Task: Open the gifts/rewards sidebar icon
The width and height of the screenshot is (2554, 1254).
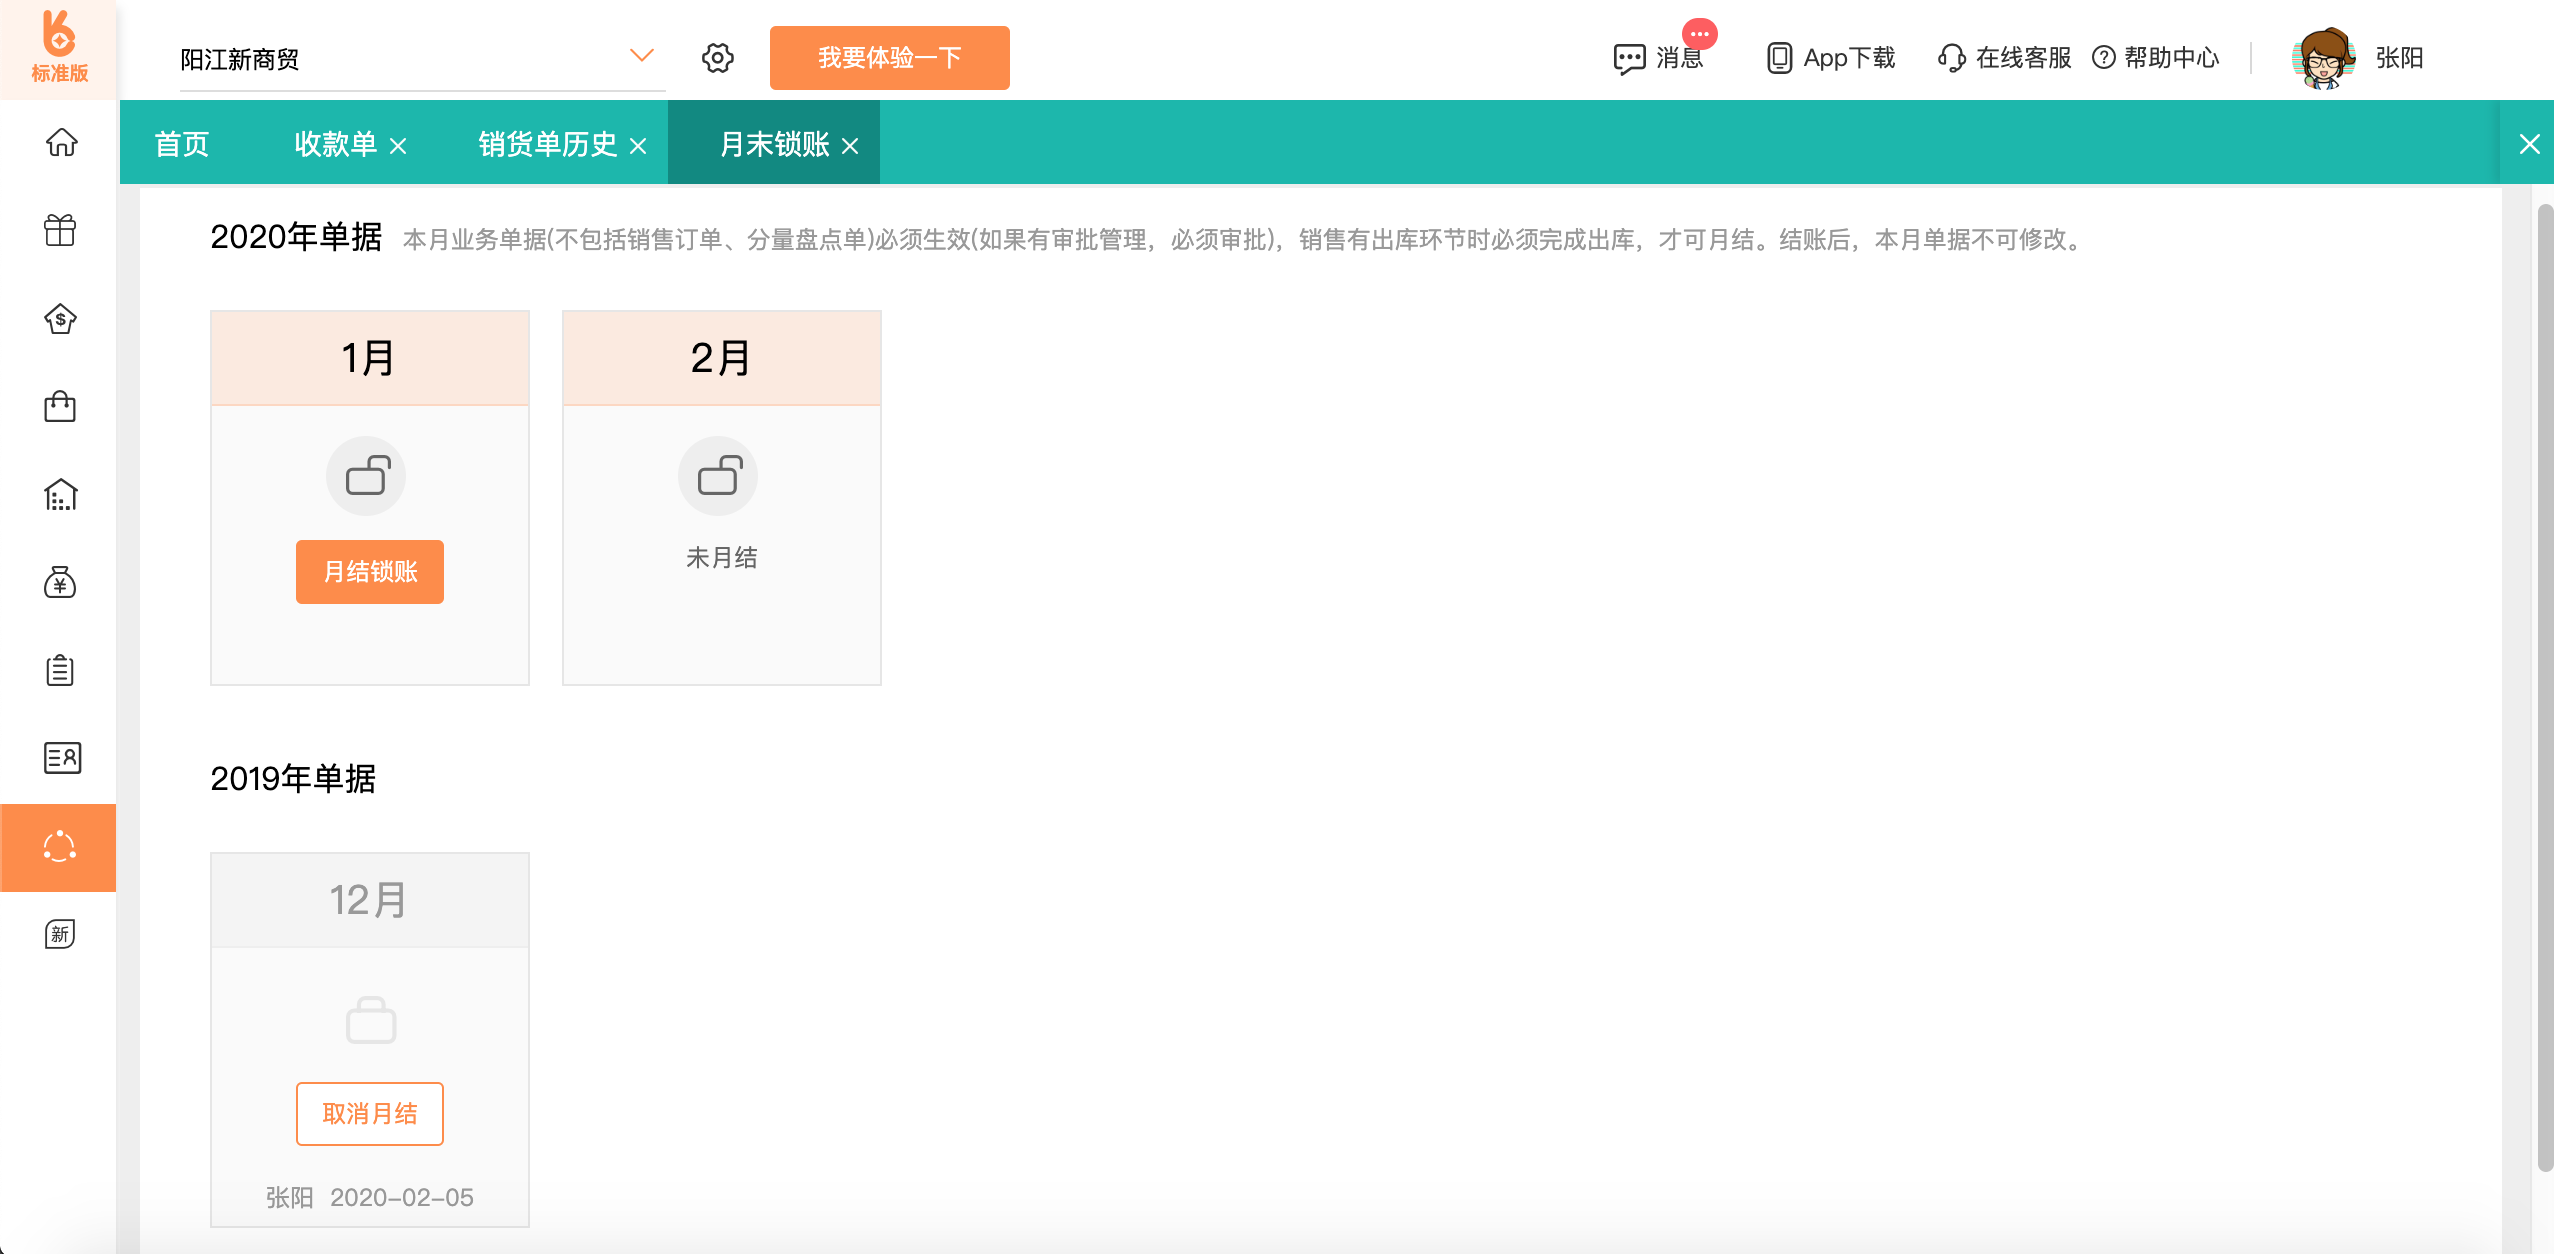Action: coord(60,230)
